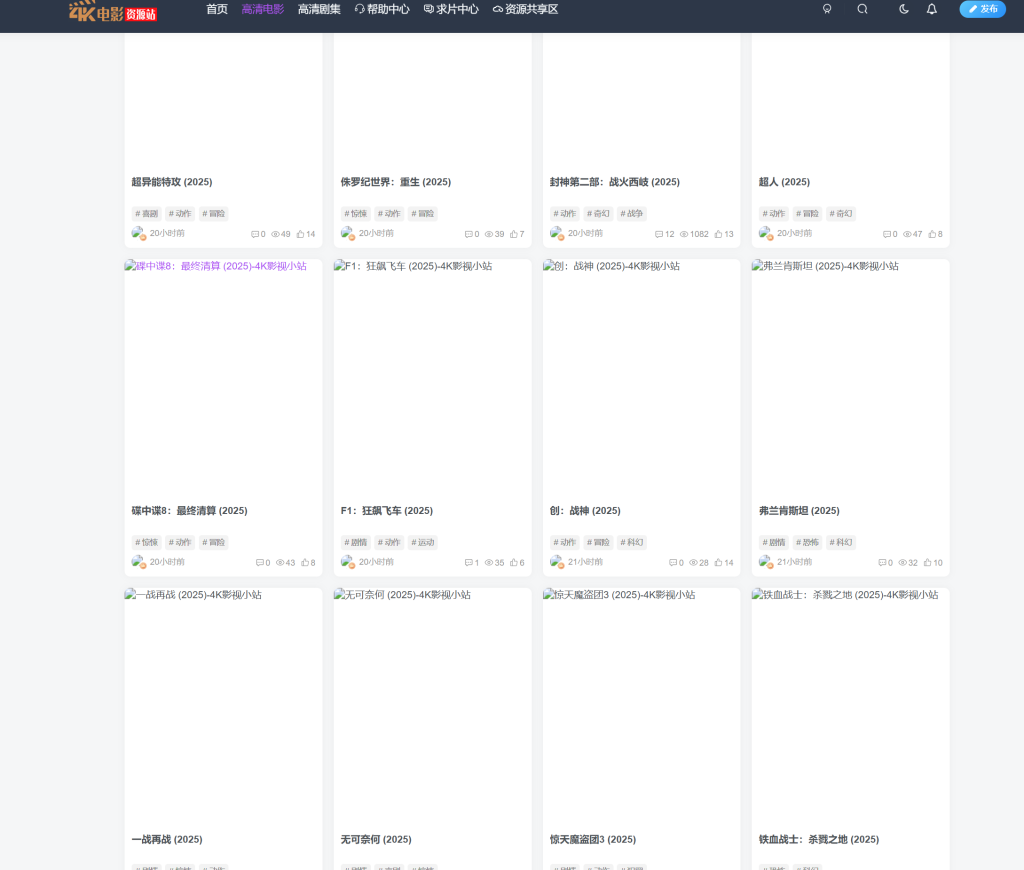
Task: Open 高清剧集 menu item
Action: (x=319, y=9)
